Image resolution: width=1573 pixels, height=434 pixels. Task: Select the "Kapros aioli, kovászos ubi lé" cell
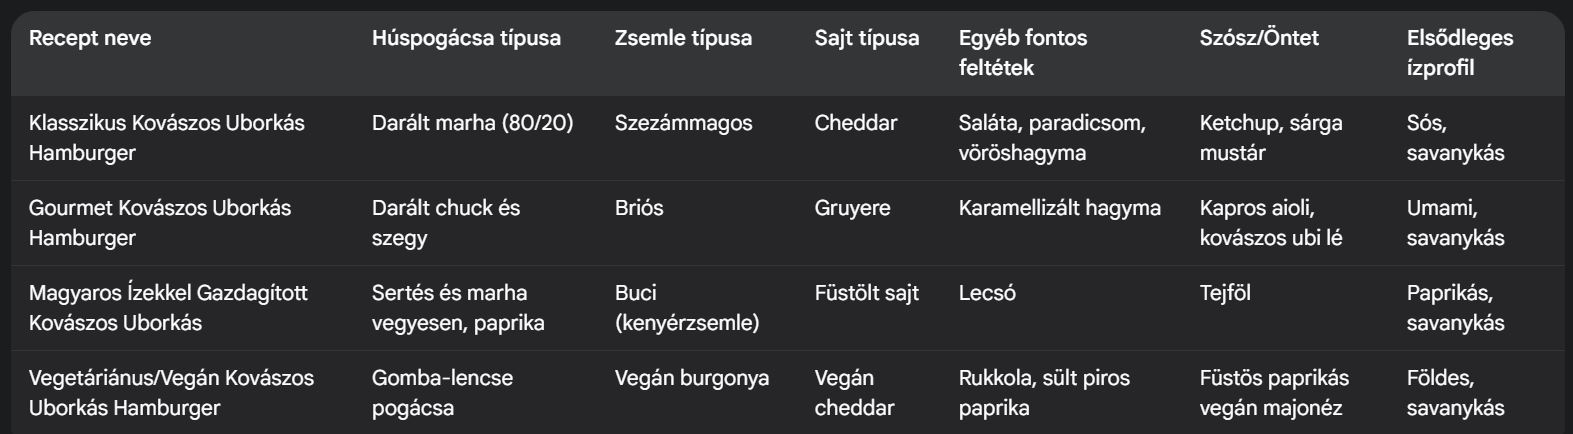(1270, 223)
